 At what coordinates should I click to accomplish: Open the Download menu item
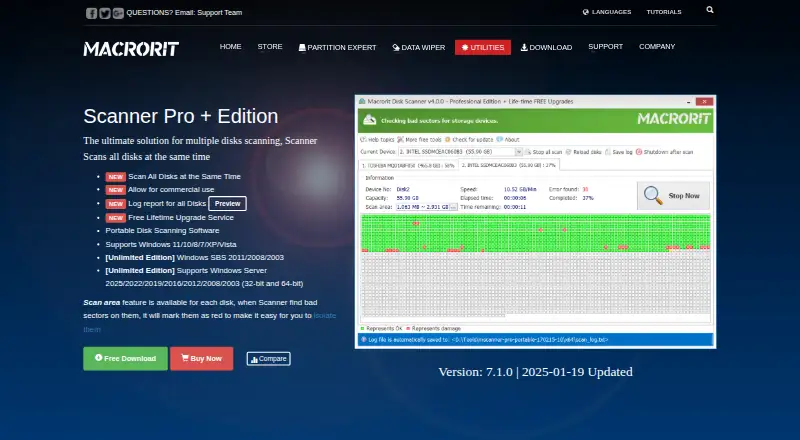click(x=546, y=47)
